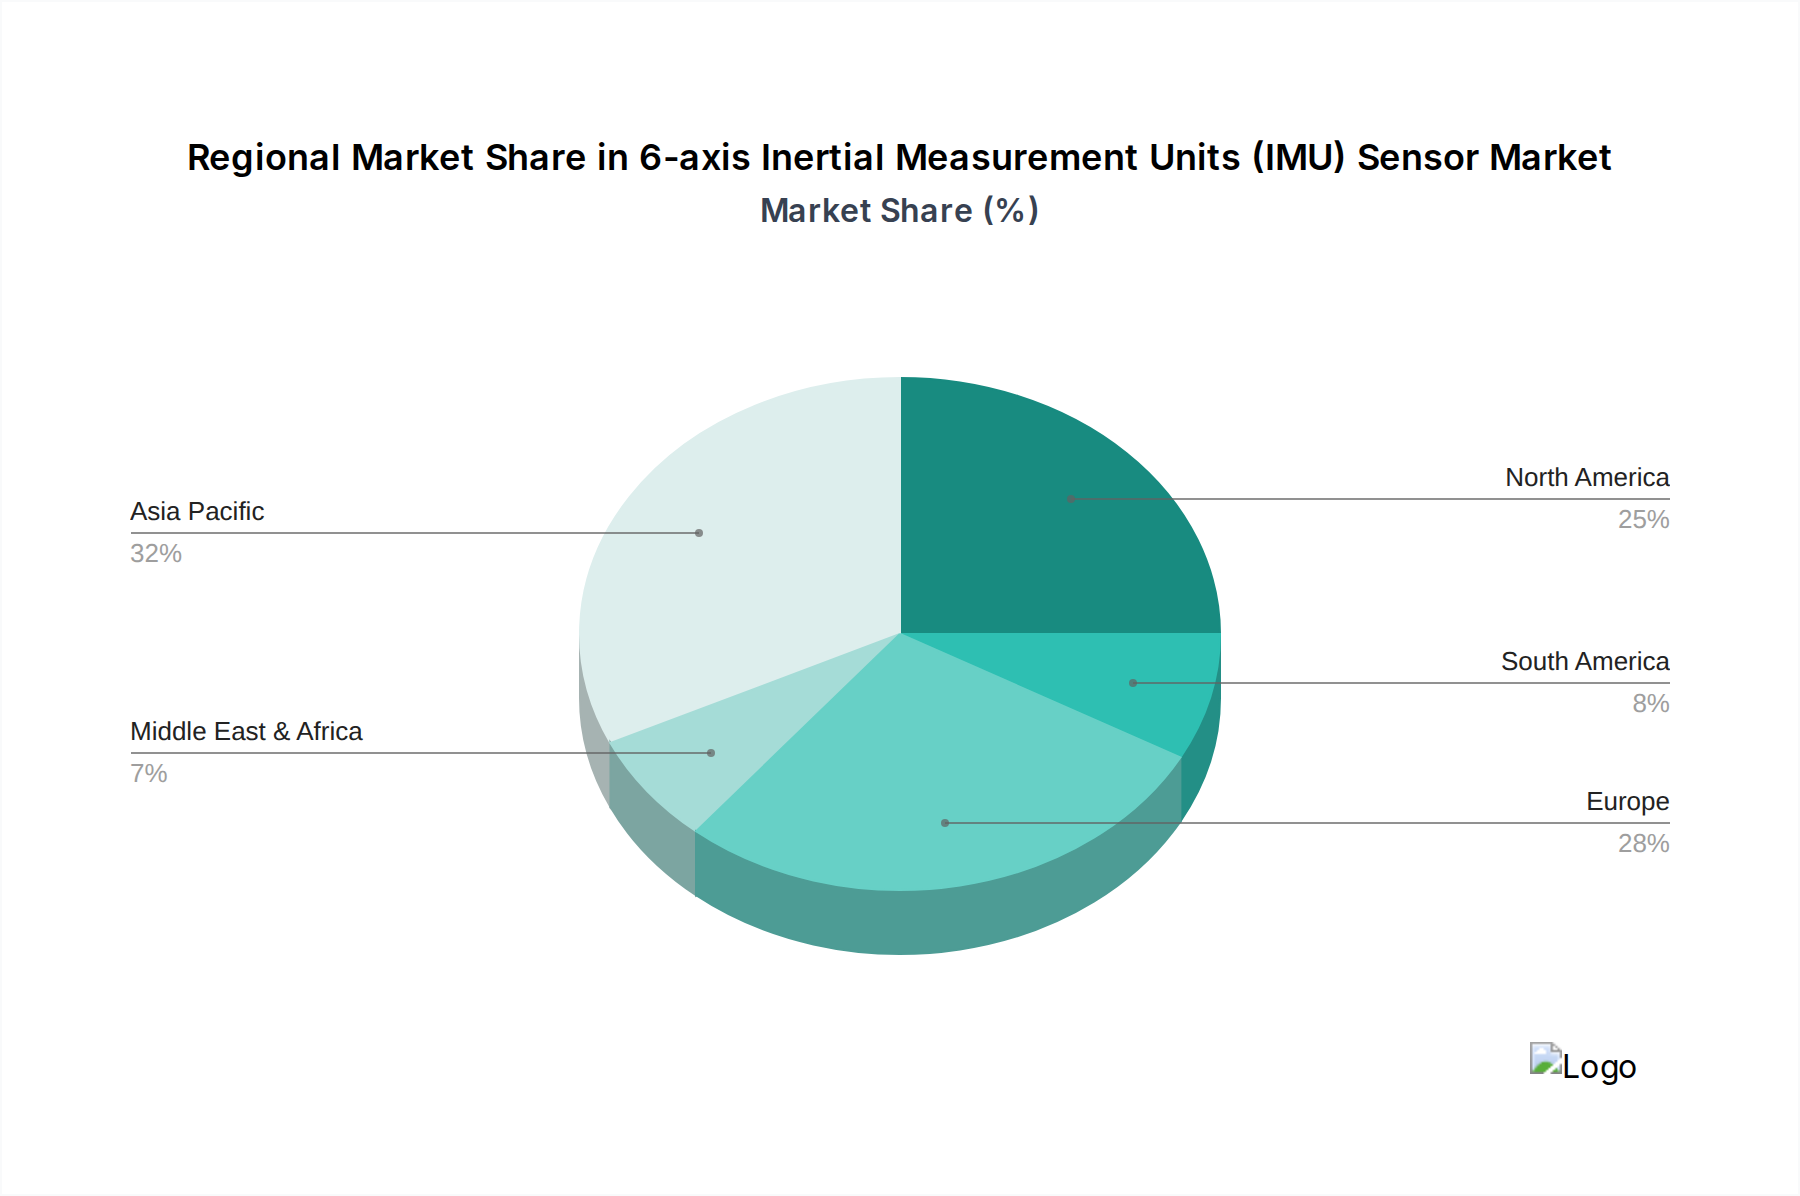Click the 28% value under Europe
This screenshot has height=1196, width=1800.
pos(1643,844)
